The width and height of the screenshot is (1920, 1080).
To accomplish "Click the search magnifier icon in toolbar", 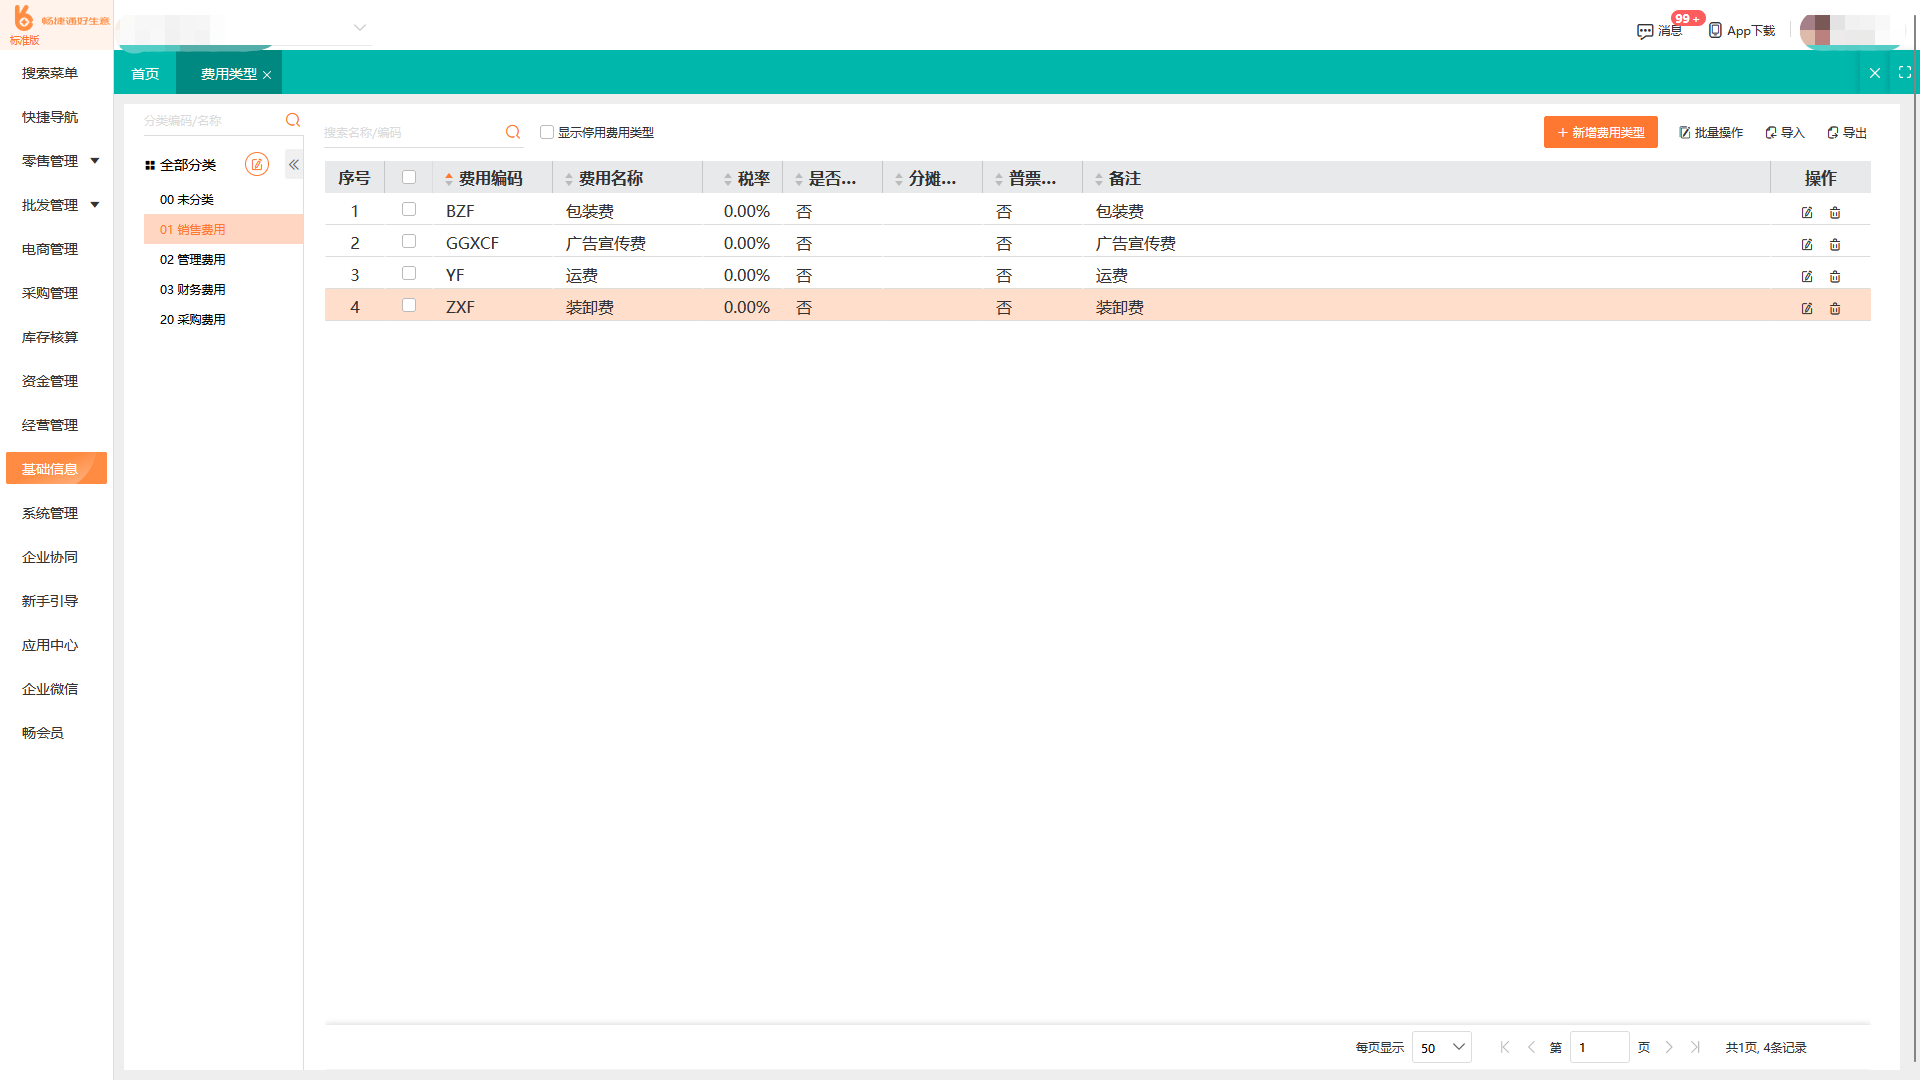I will point(514,131).
